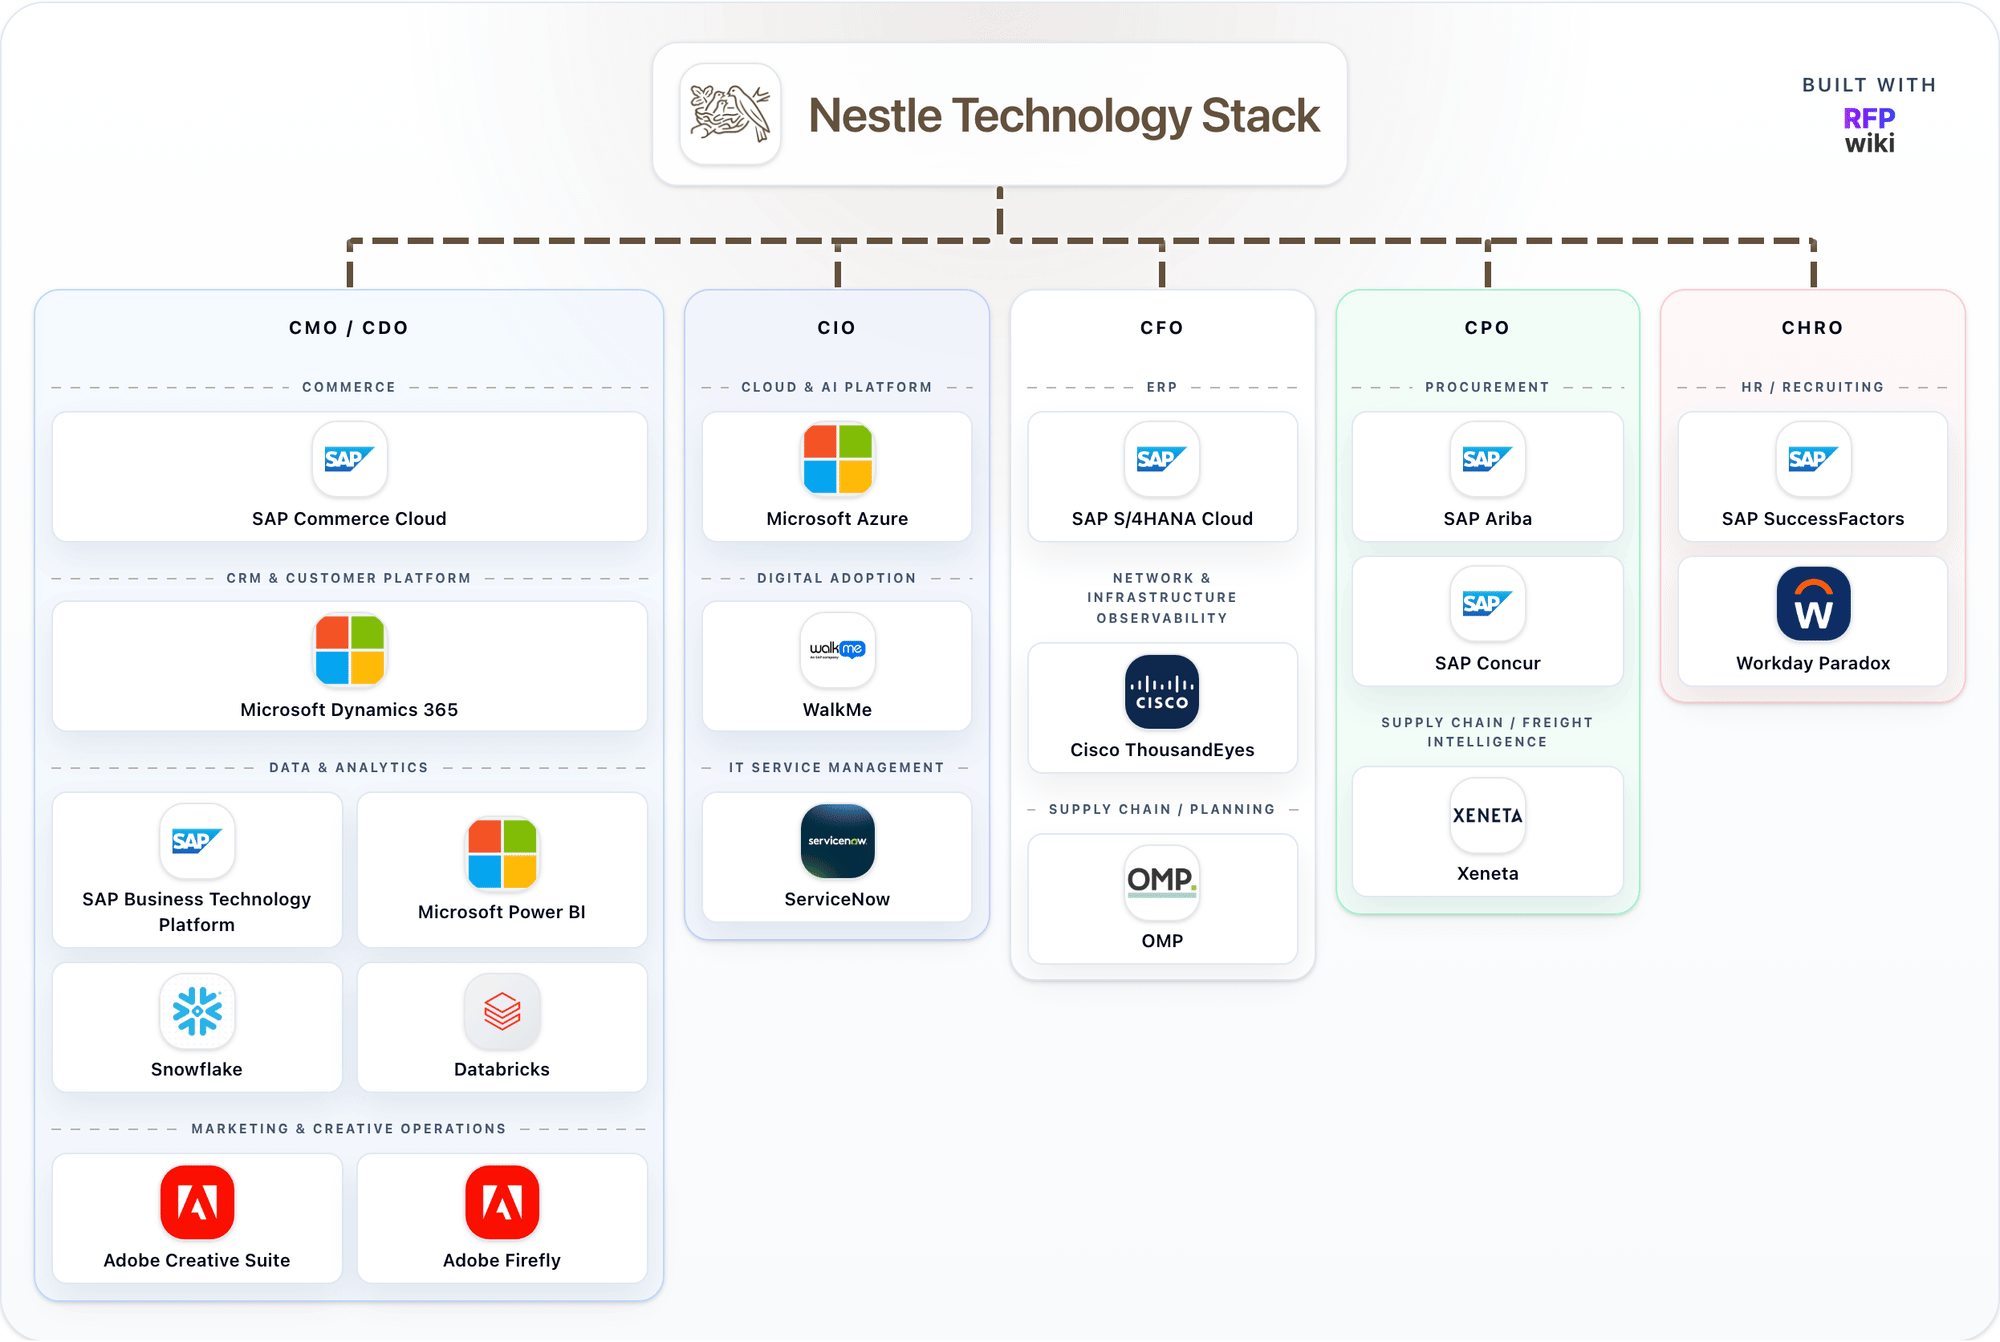Click the OMP logo icon
Image resolution: width=2000 pixels, height=1342 pixels.
click(1162, 883)
